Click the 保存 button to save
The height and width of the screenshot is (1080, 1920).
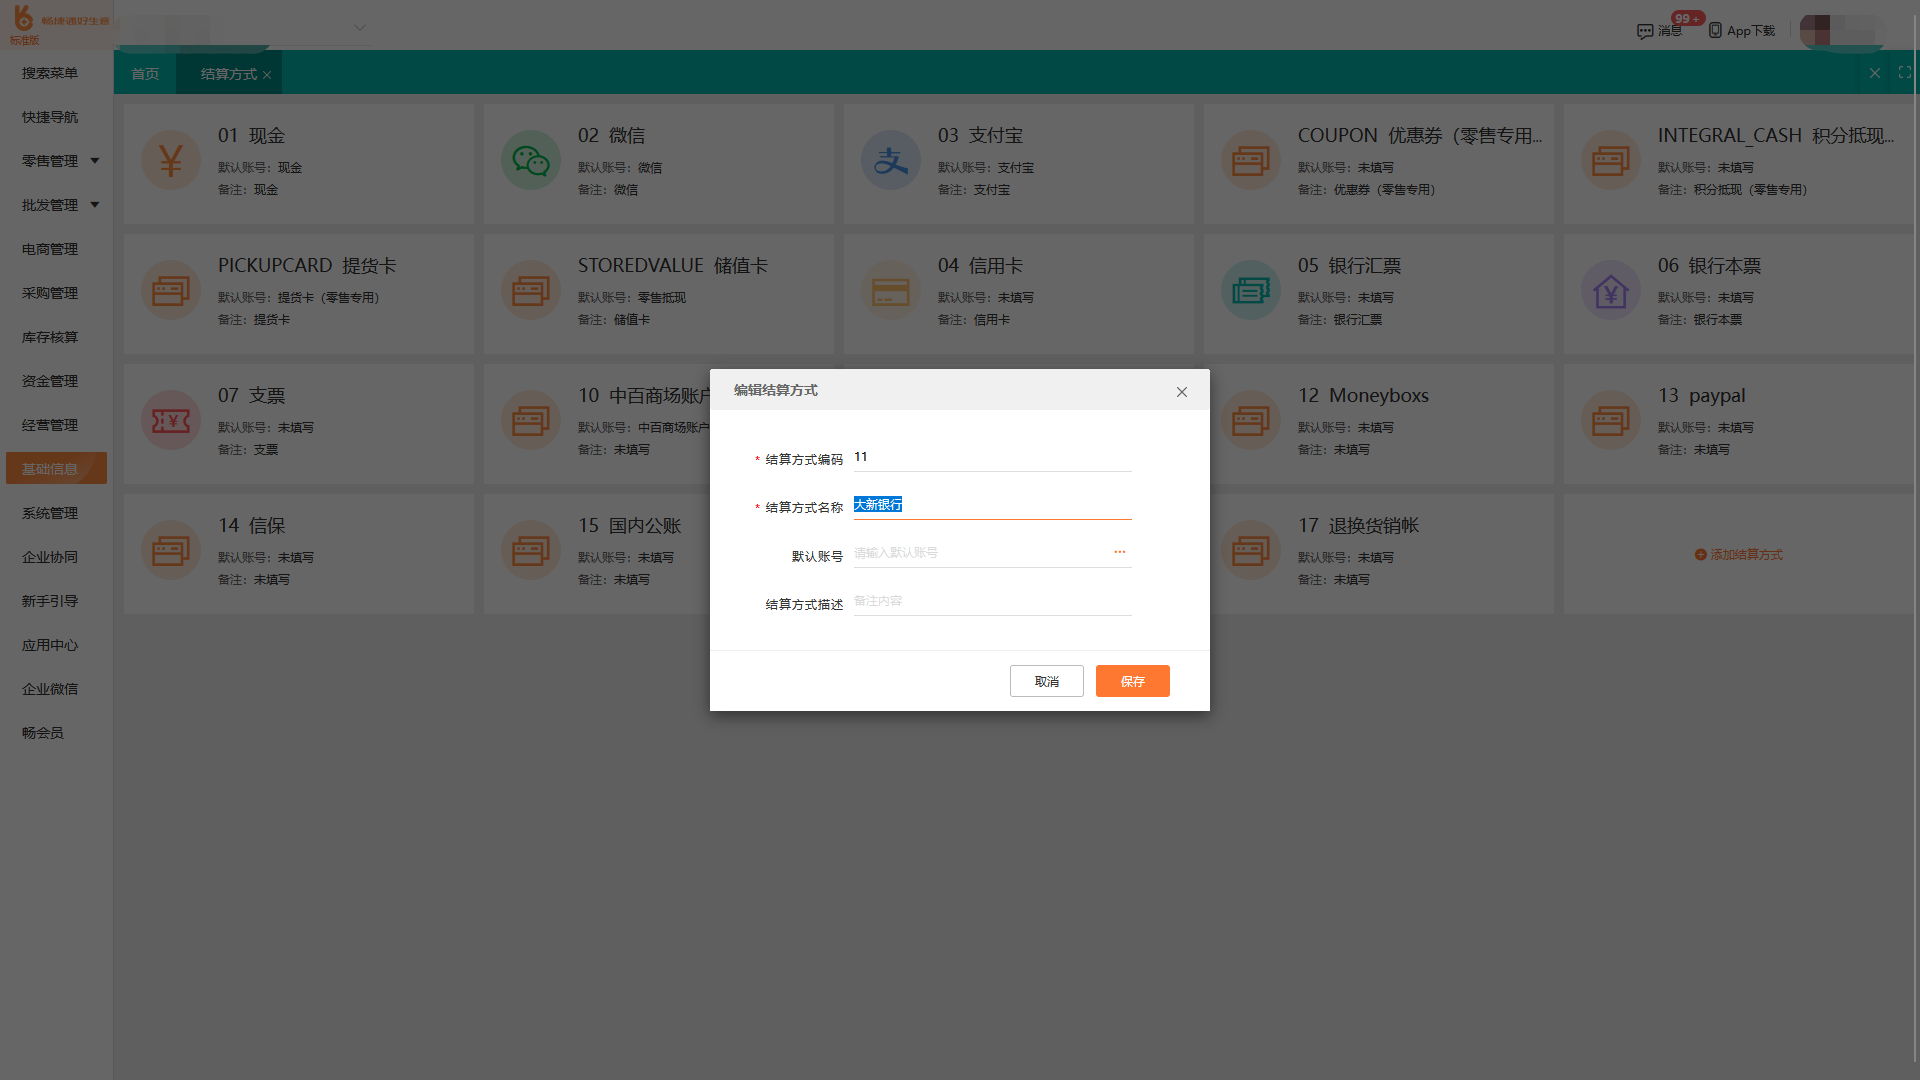pyautogui.click(x=1131, y=680)
